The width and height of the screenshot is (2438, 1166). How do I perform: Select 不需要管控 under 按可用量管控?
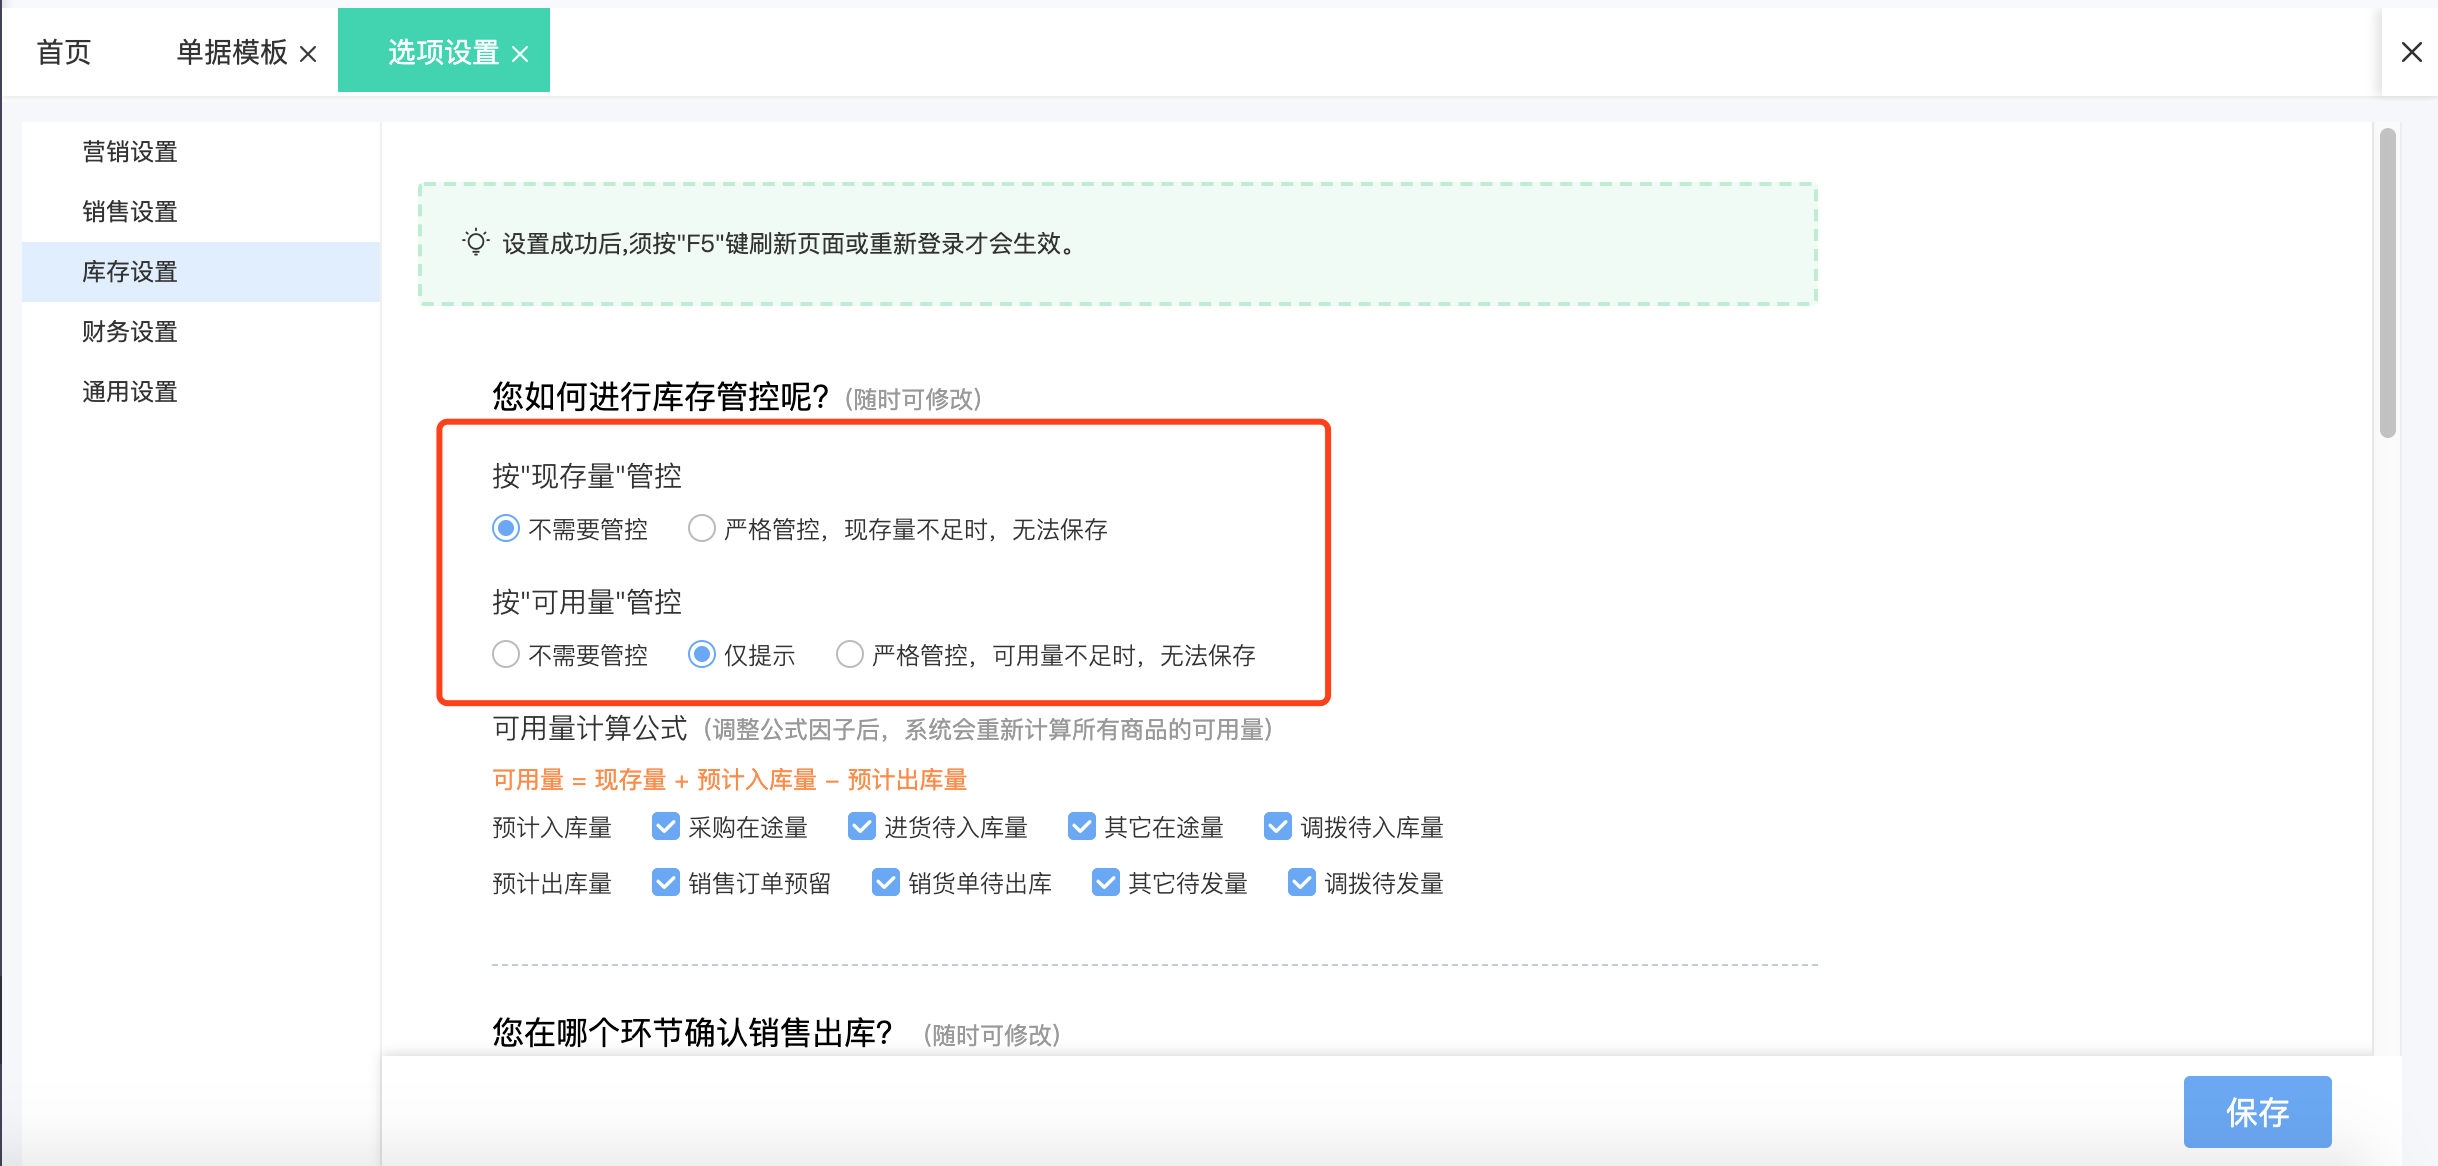[504, 655]
